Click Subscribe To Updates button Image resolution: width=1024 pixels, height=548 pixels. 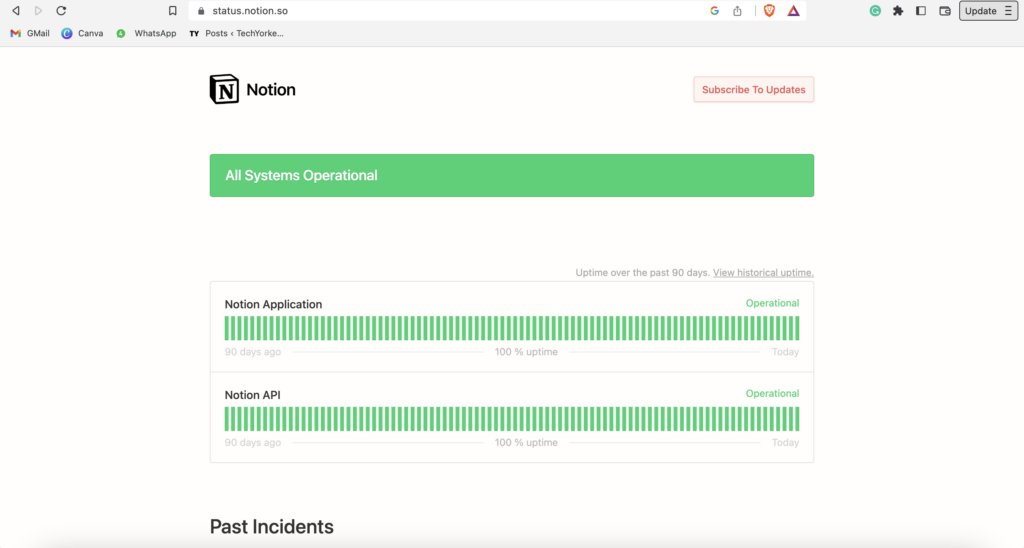pyautogui.click(x=754, y=89)
